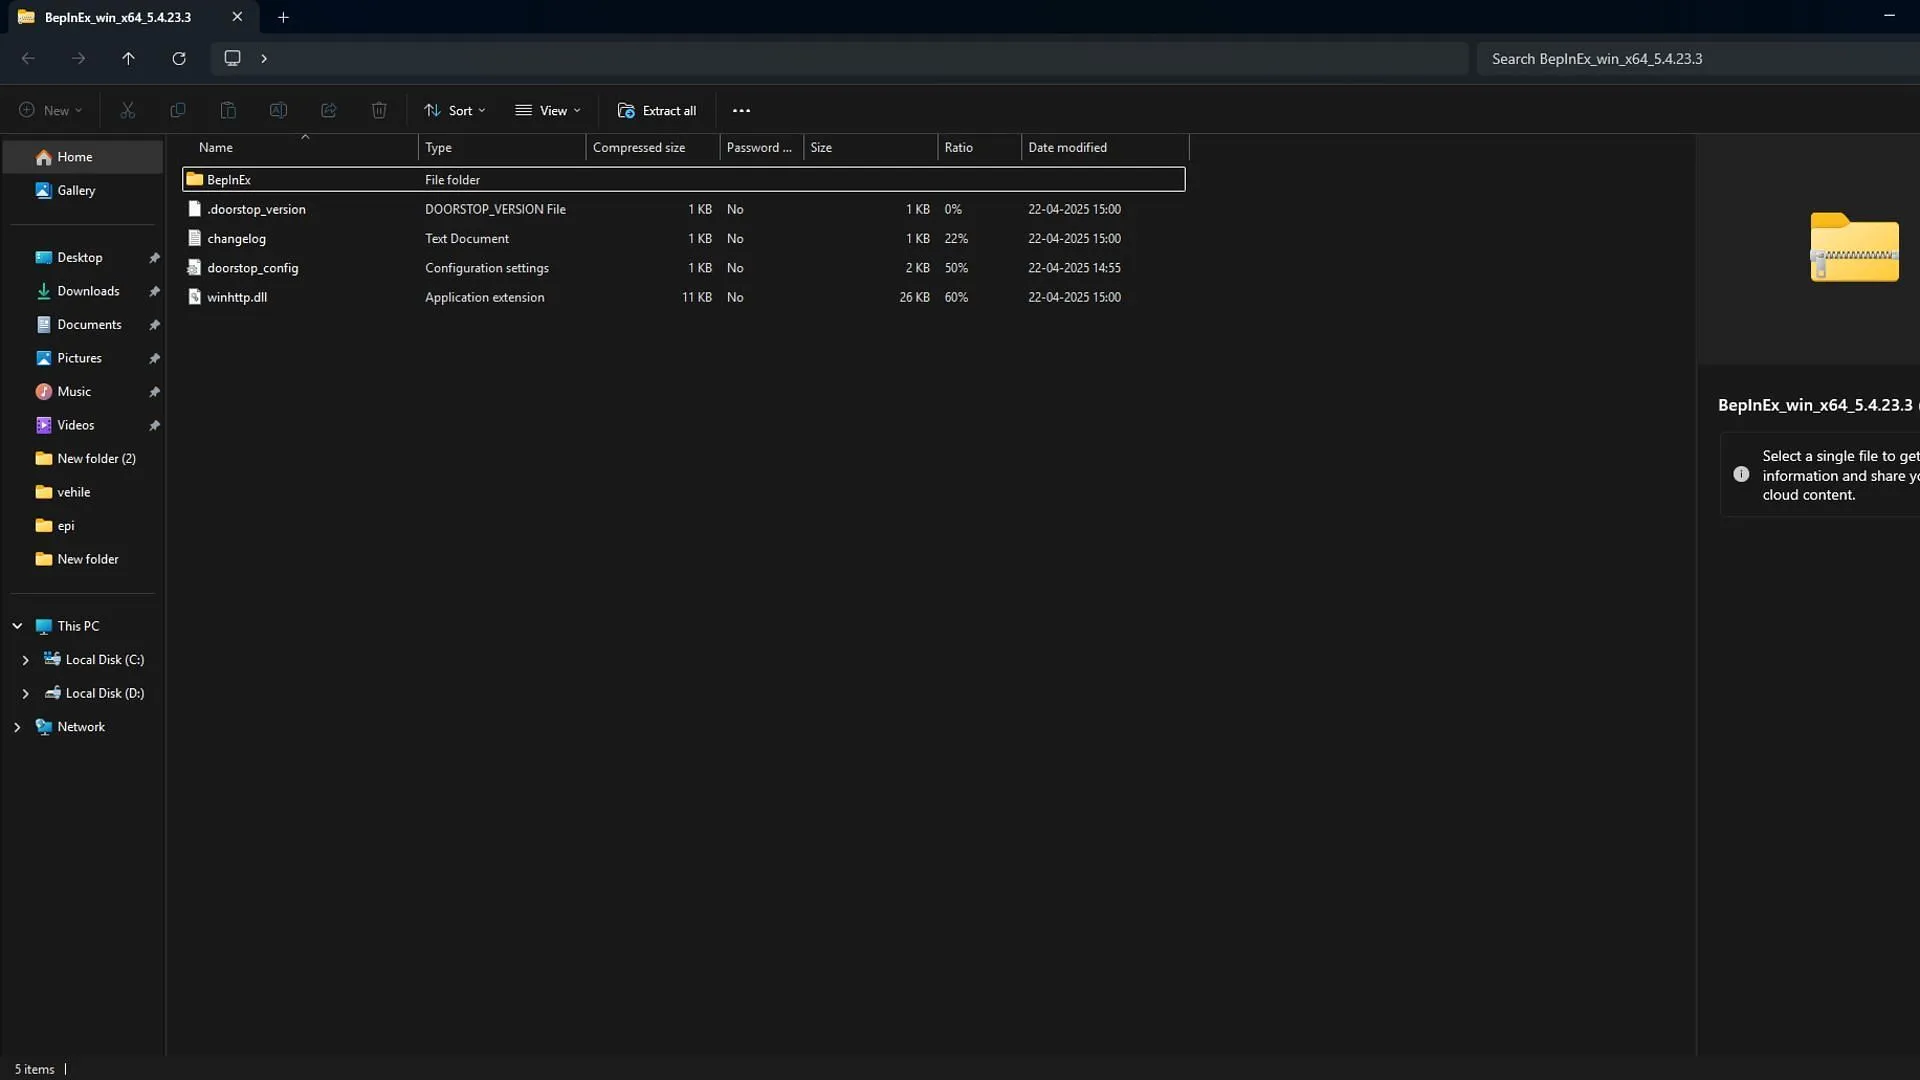The height and width of the screenshot is (1080, 1920).
Task: Sort by Compressed size column header
Action: (x=653, y=147)
